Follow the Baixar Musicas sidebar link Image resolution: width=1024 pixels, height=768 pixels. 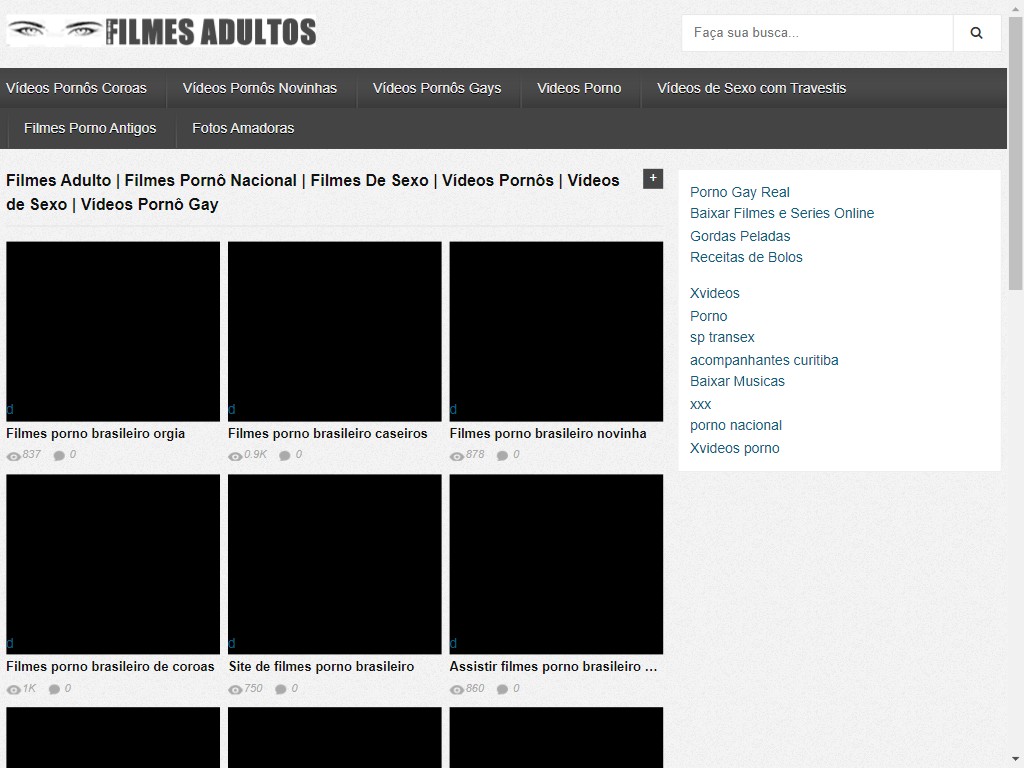pos(737,381)
